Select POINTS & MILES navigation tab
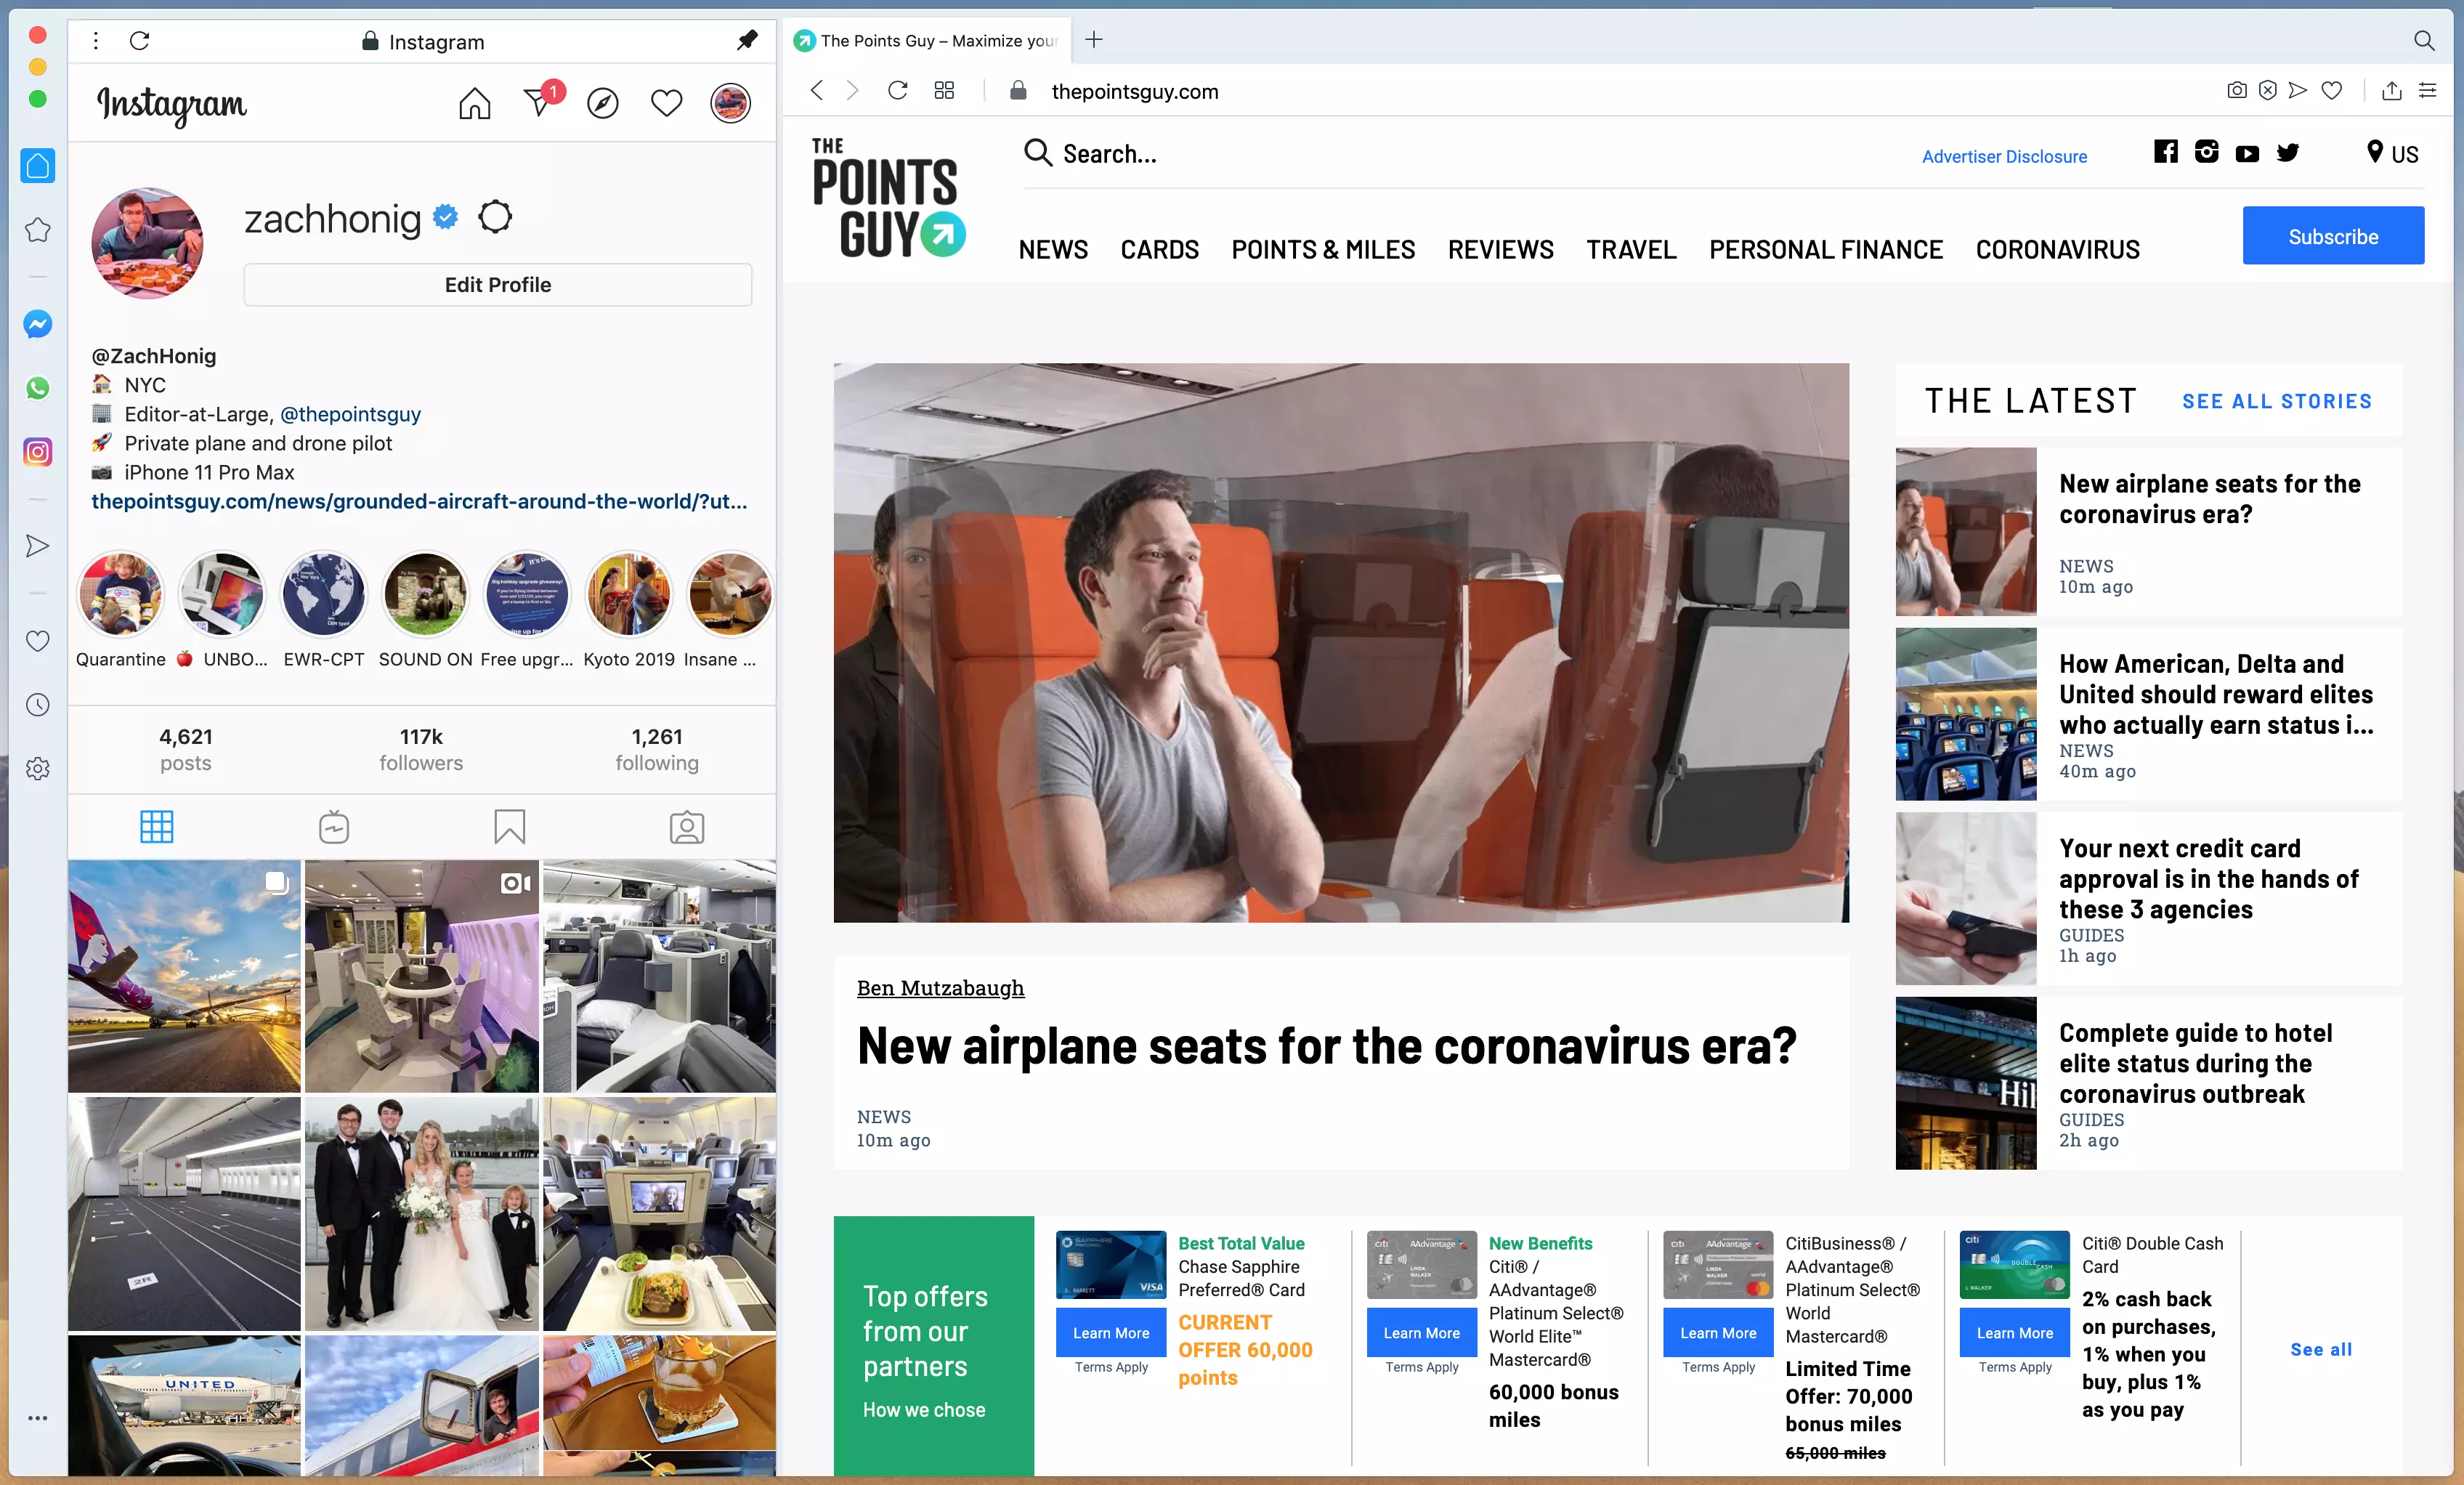Viewport: 2464px width, 1485px height. point(1324,248)
